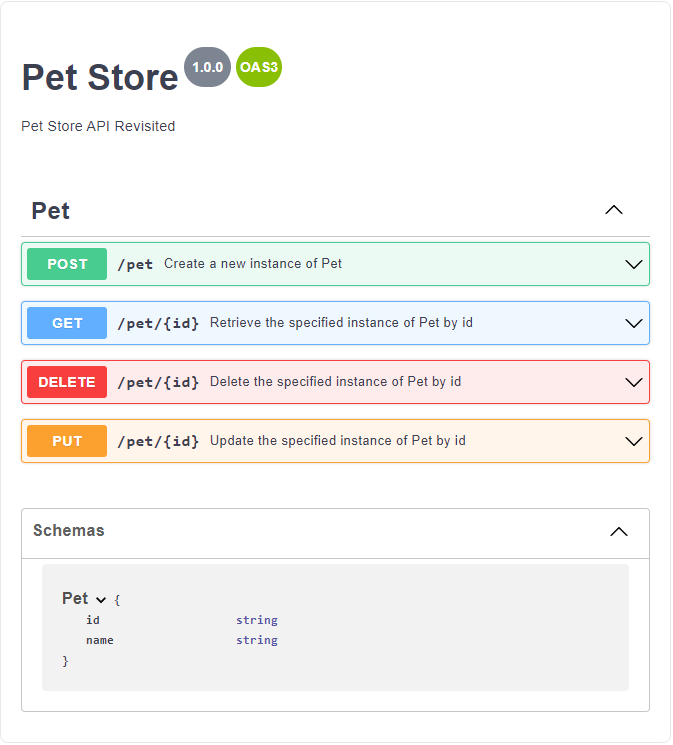
Task: Click 'Create a new instance of Pet' text
Action: 253,264
